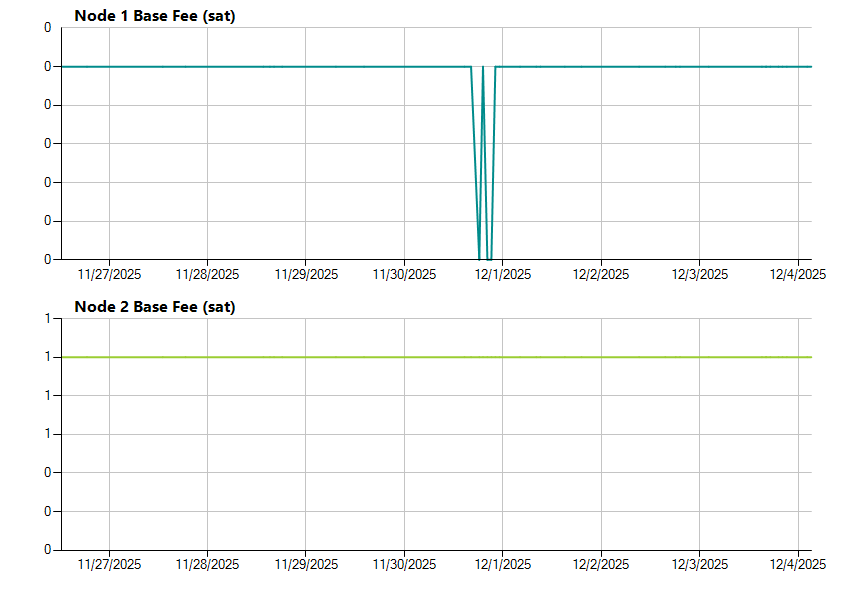Click 11/30/2025 date under Node 1 chart
The image size is (860, 600).
point(404,274)
